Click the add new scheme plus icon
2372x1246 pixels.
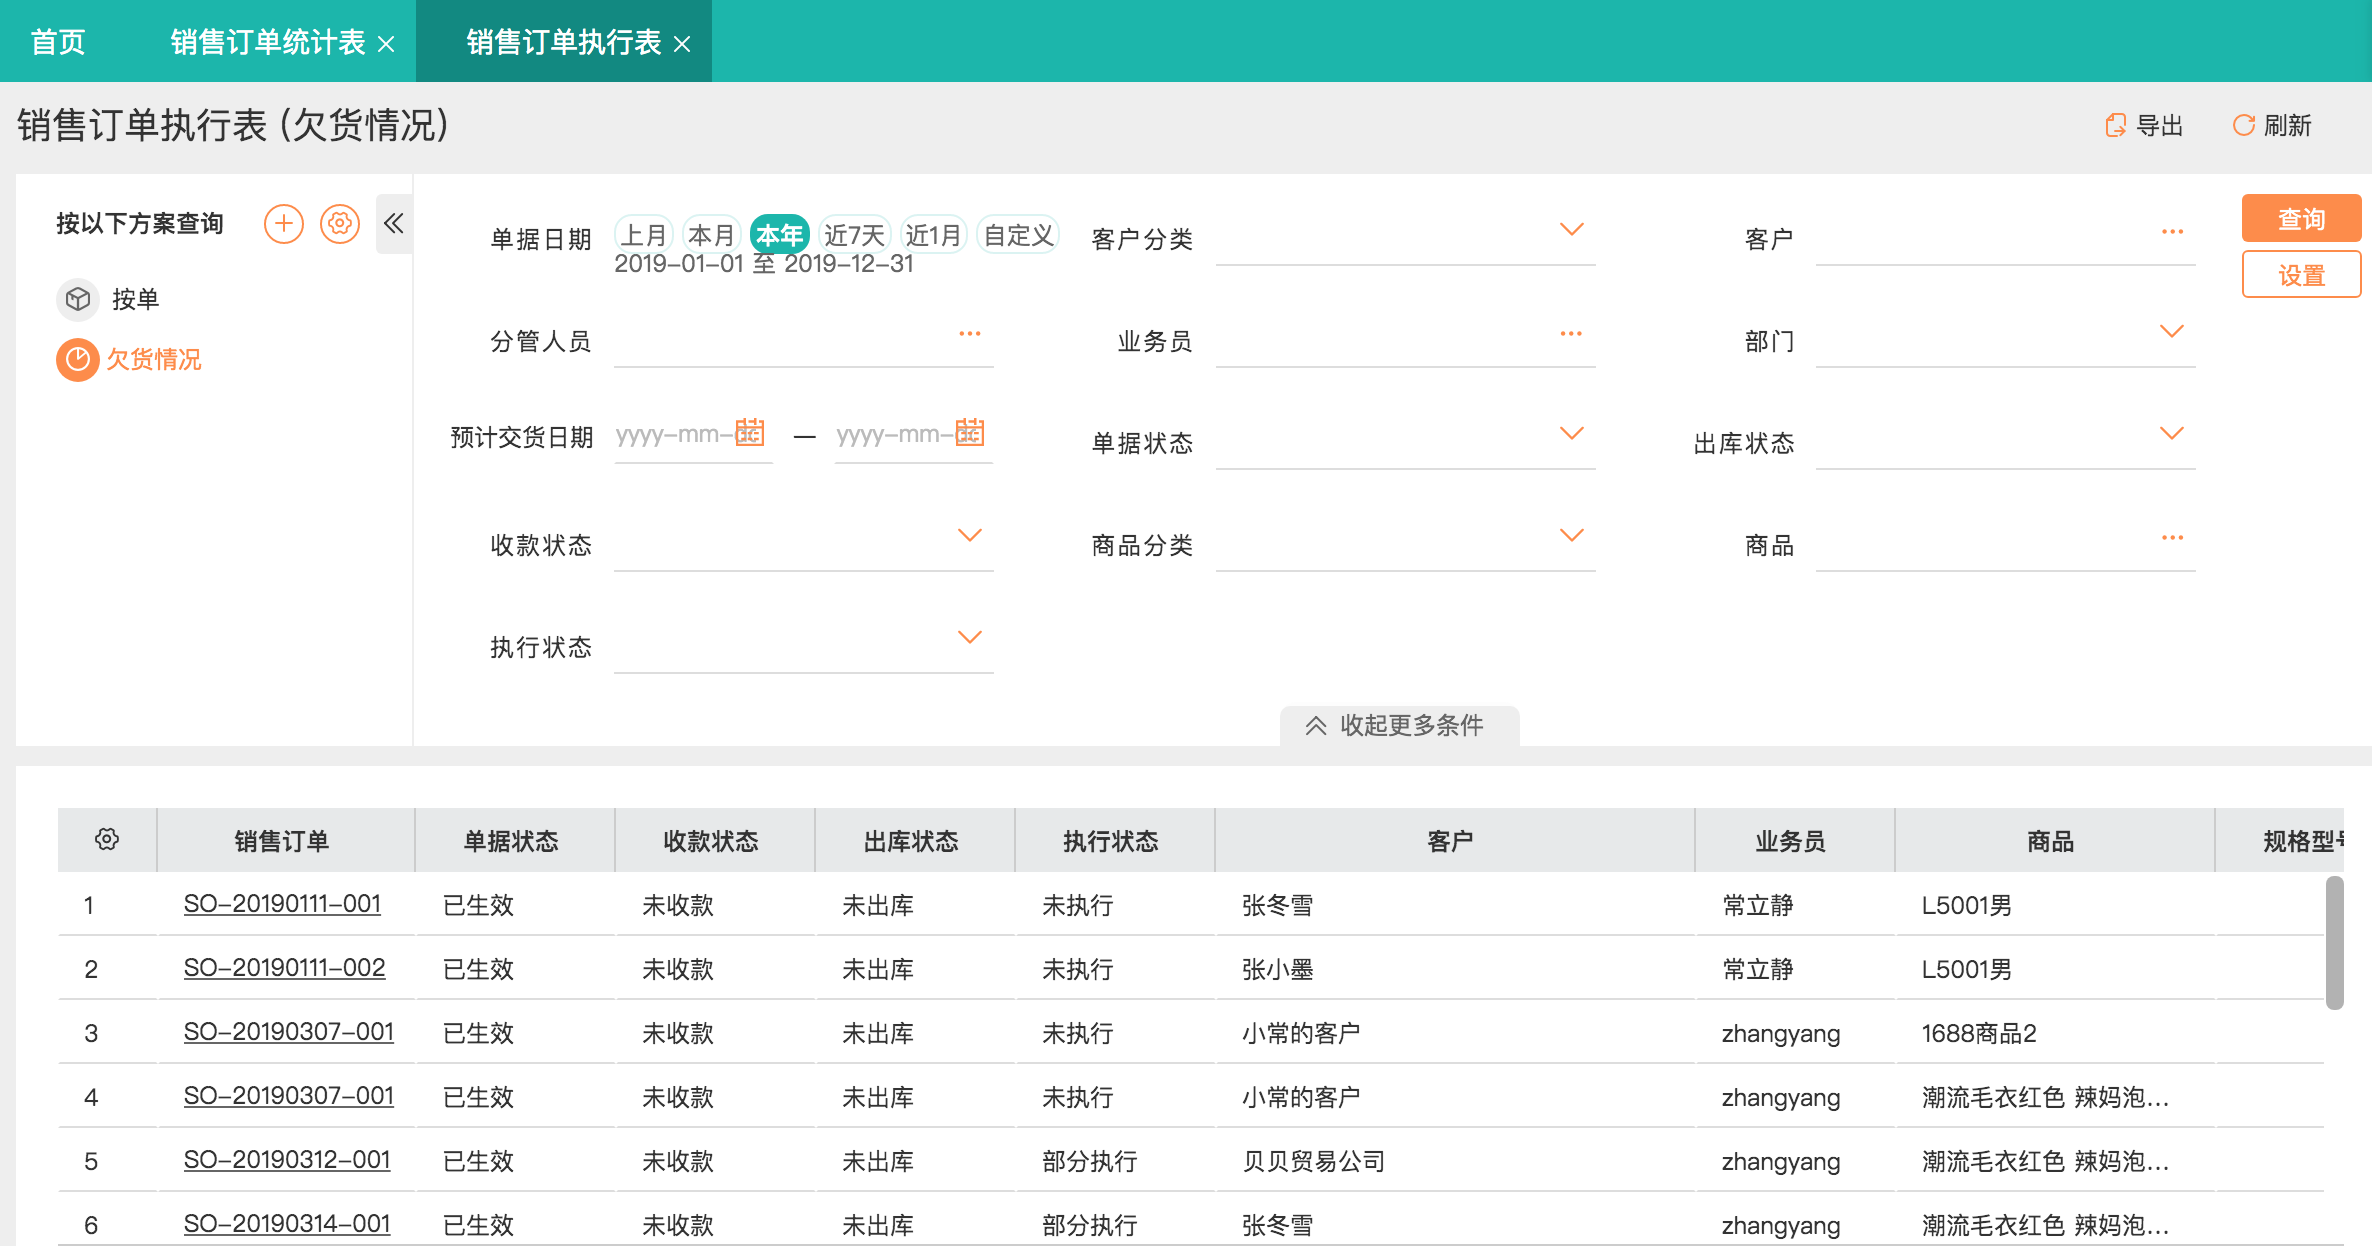pos(282,224)
